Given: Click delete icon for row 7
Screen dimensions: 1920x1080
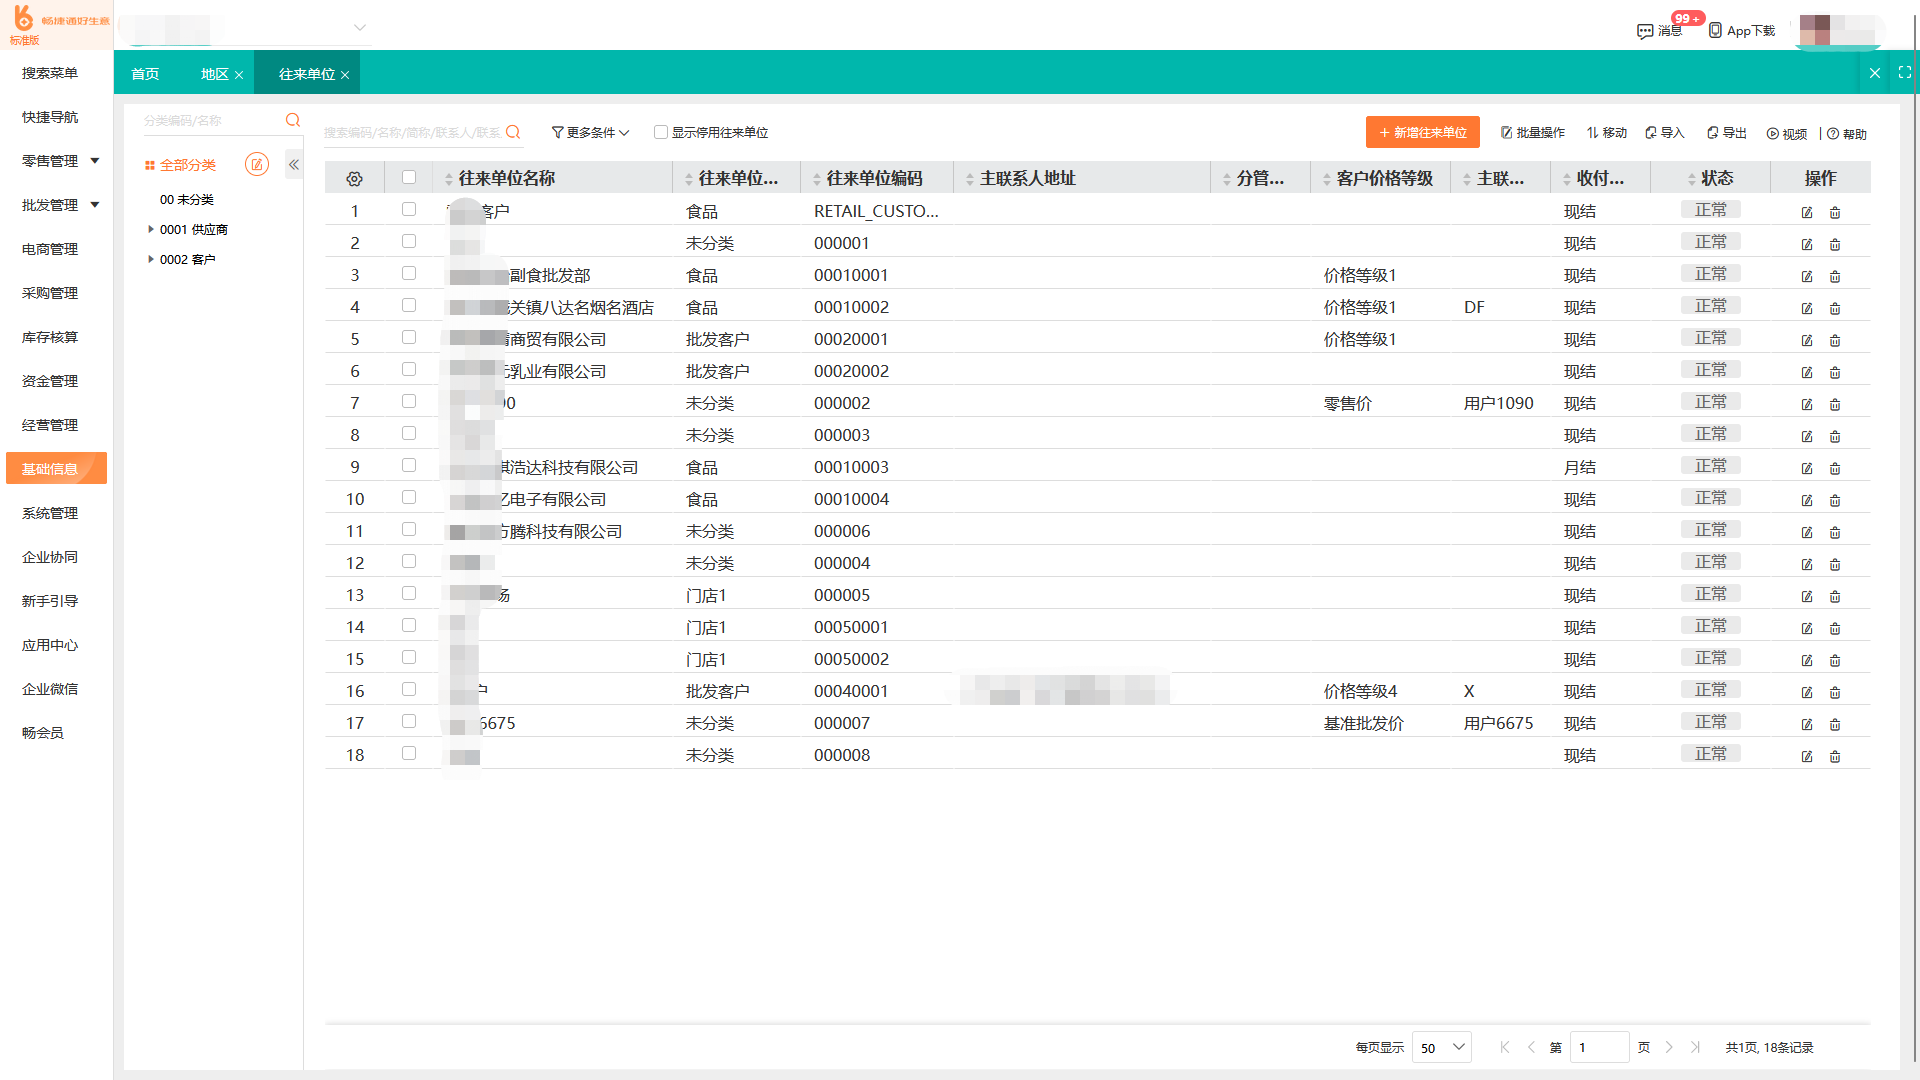Looking at the screenshot, I should [x=1836, y=404].
